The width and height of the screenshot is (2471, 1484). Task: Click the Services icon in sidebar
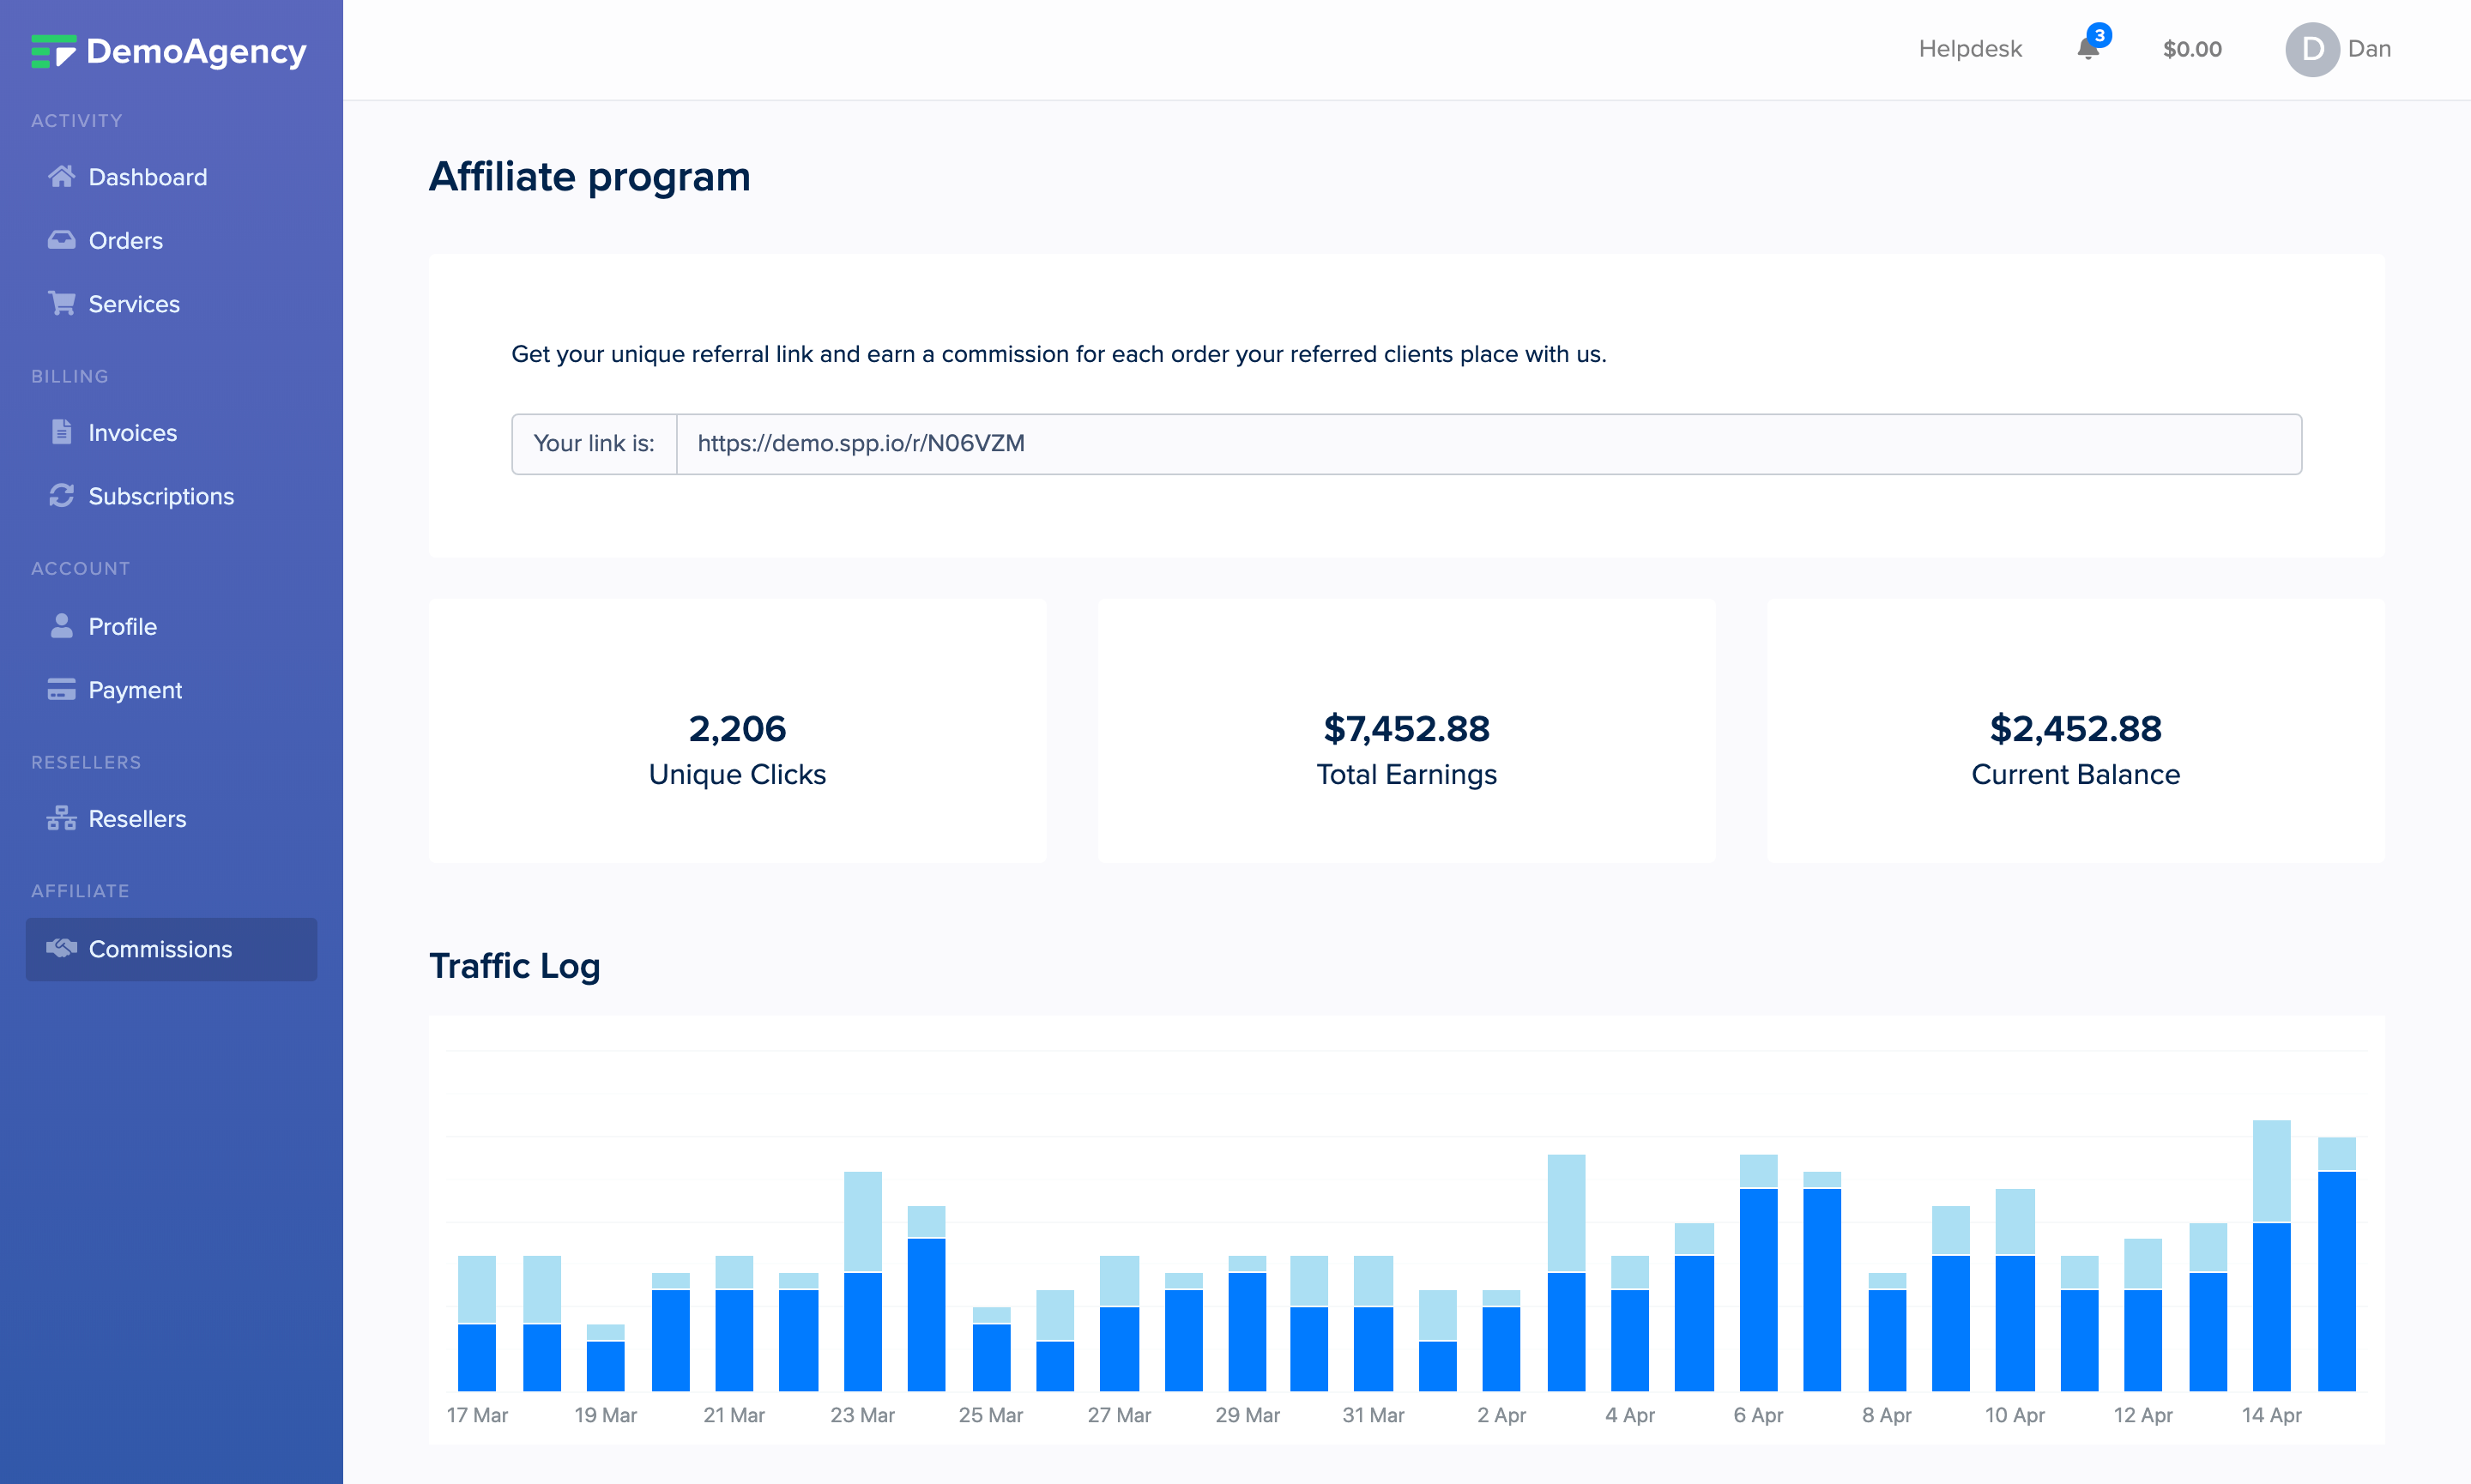point(62,304)
